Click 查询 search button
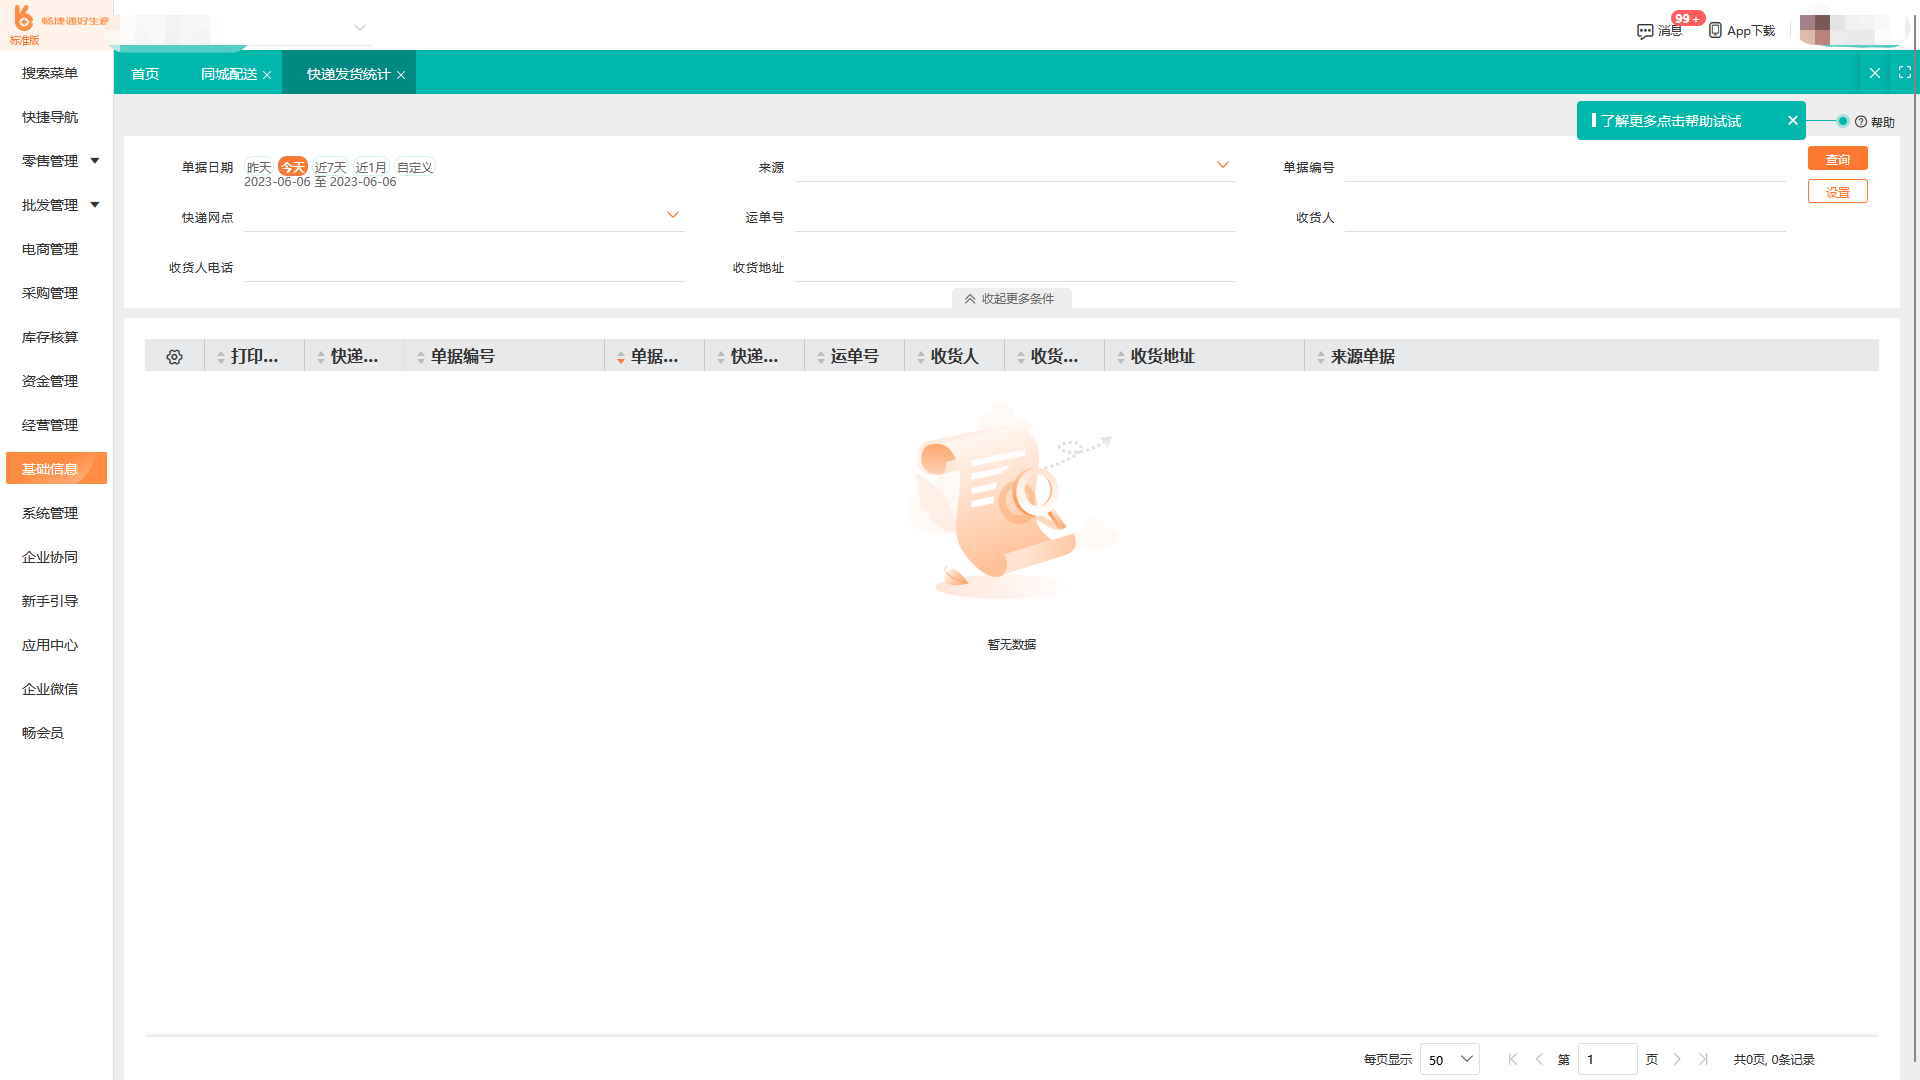The image size is (1920, 1080). click(x=1838, y=160)
